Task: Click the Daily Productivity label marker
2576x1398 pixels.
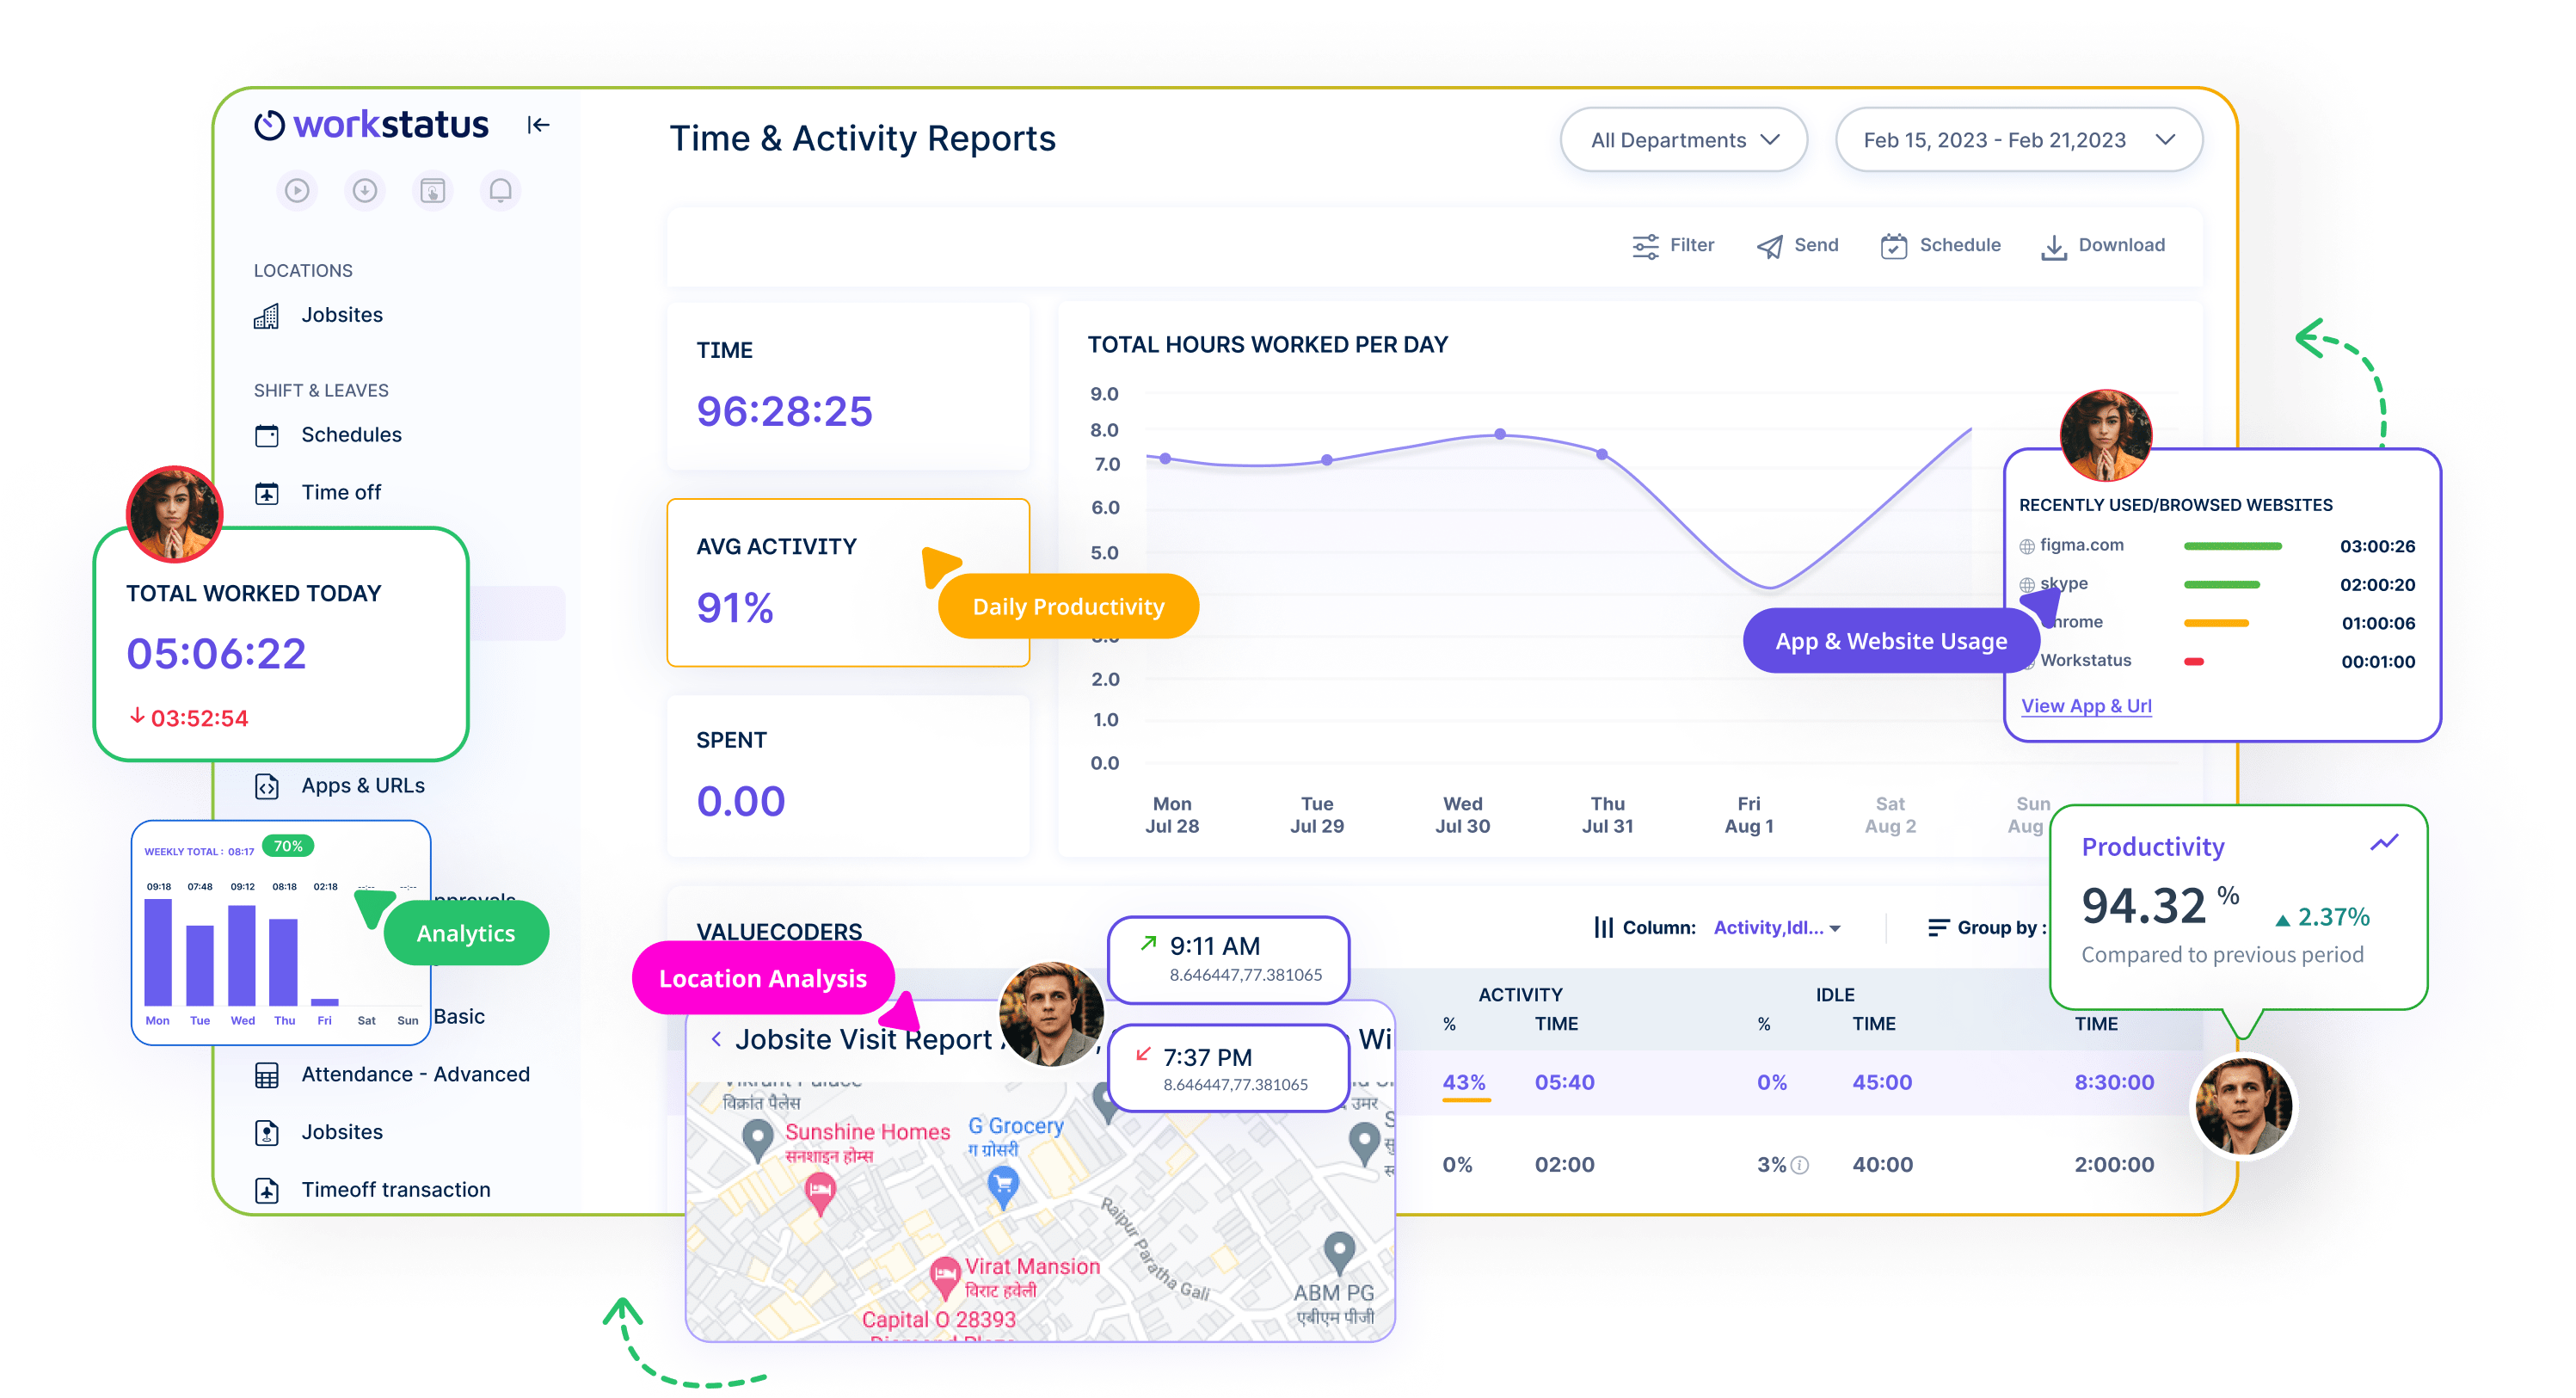Action: (x=1067, y=606)
